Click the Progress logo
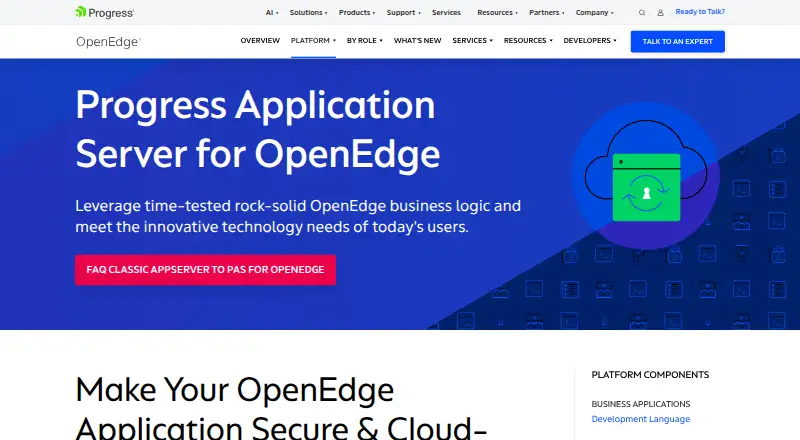Image resolution: width=800 pixels, height=440 pixels. (105, 12)
